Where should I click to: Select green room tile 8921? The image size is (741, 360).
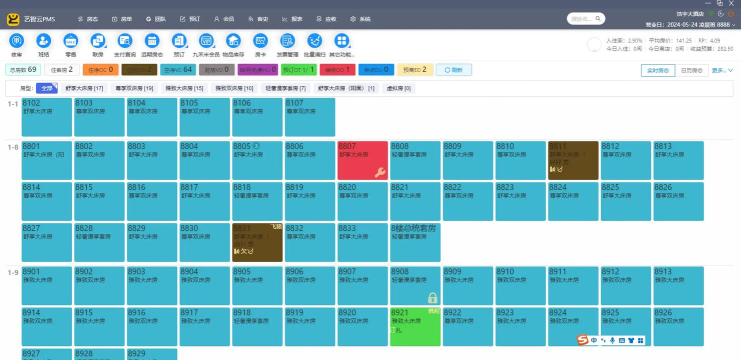pos(415,327)
